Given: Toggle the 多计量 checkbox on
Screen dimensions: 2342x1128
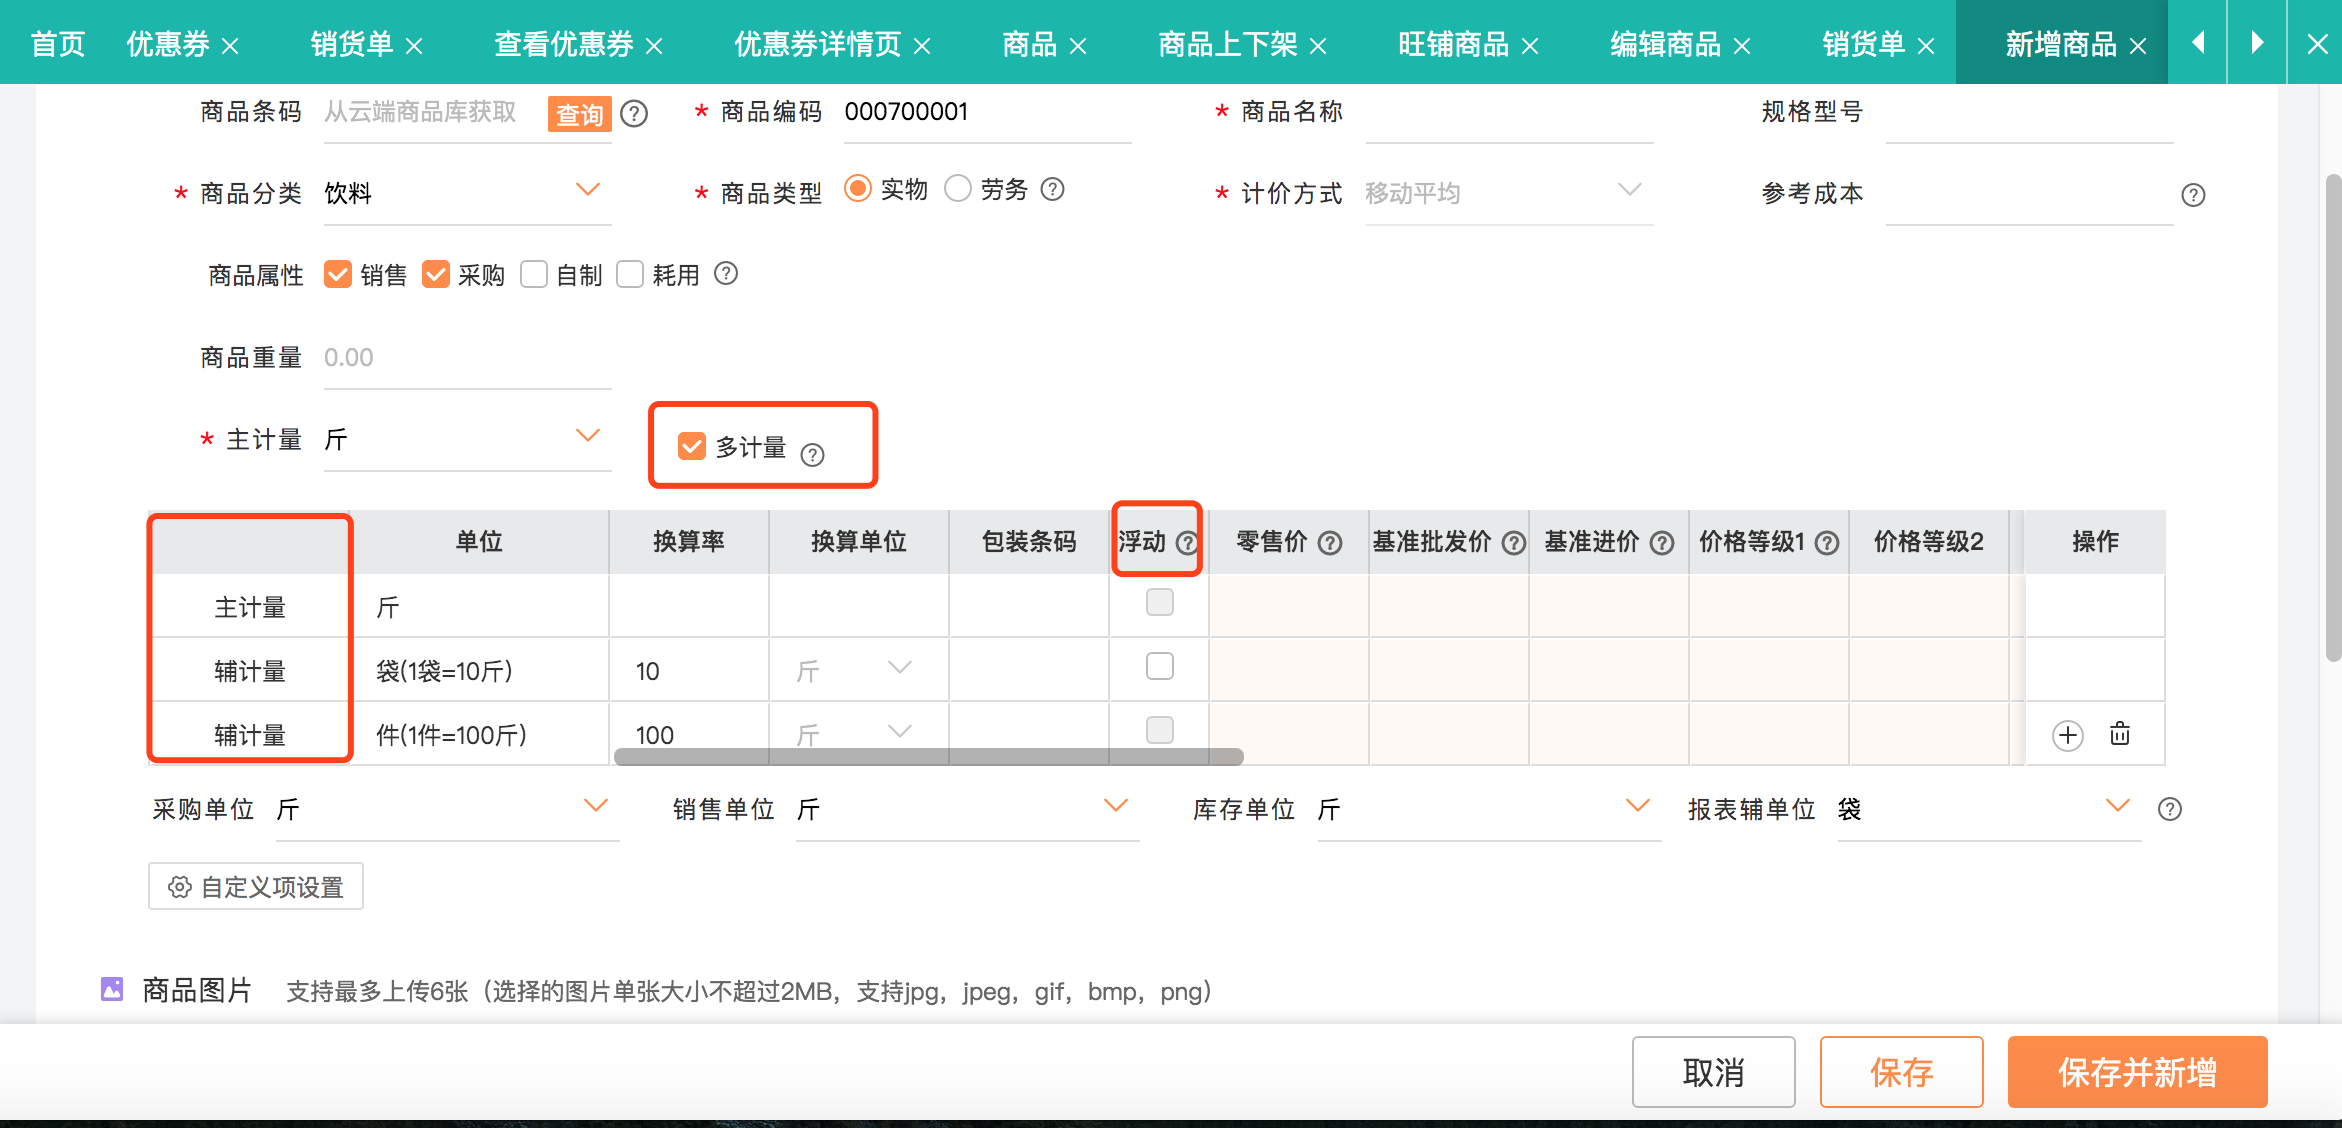Looking at the screenshot, I should coord(693,448).
